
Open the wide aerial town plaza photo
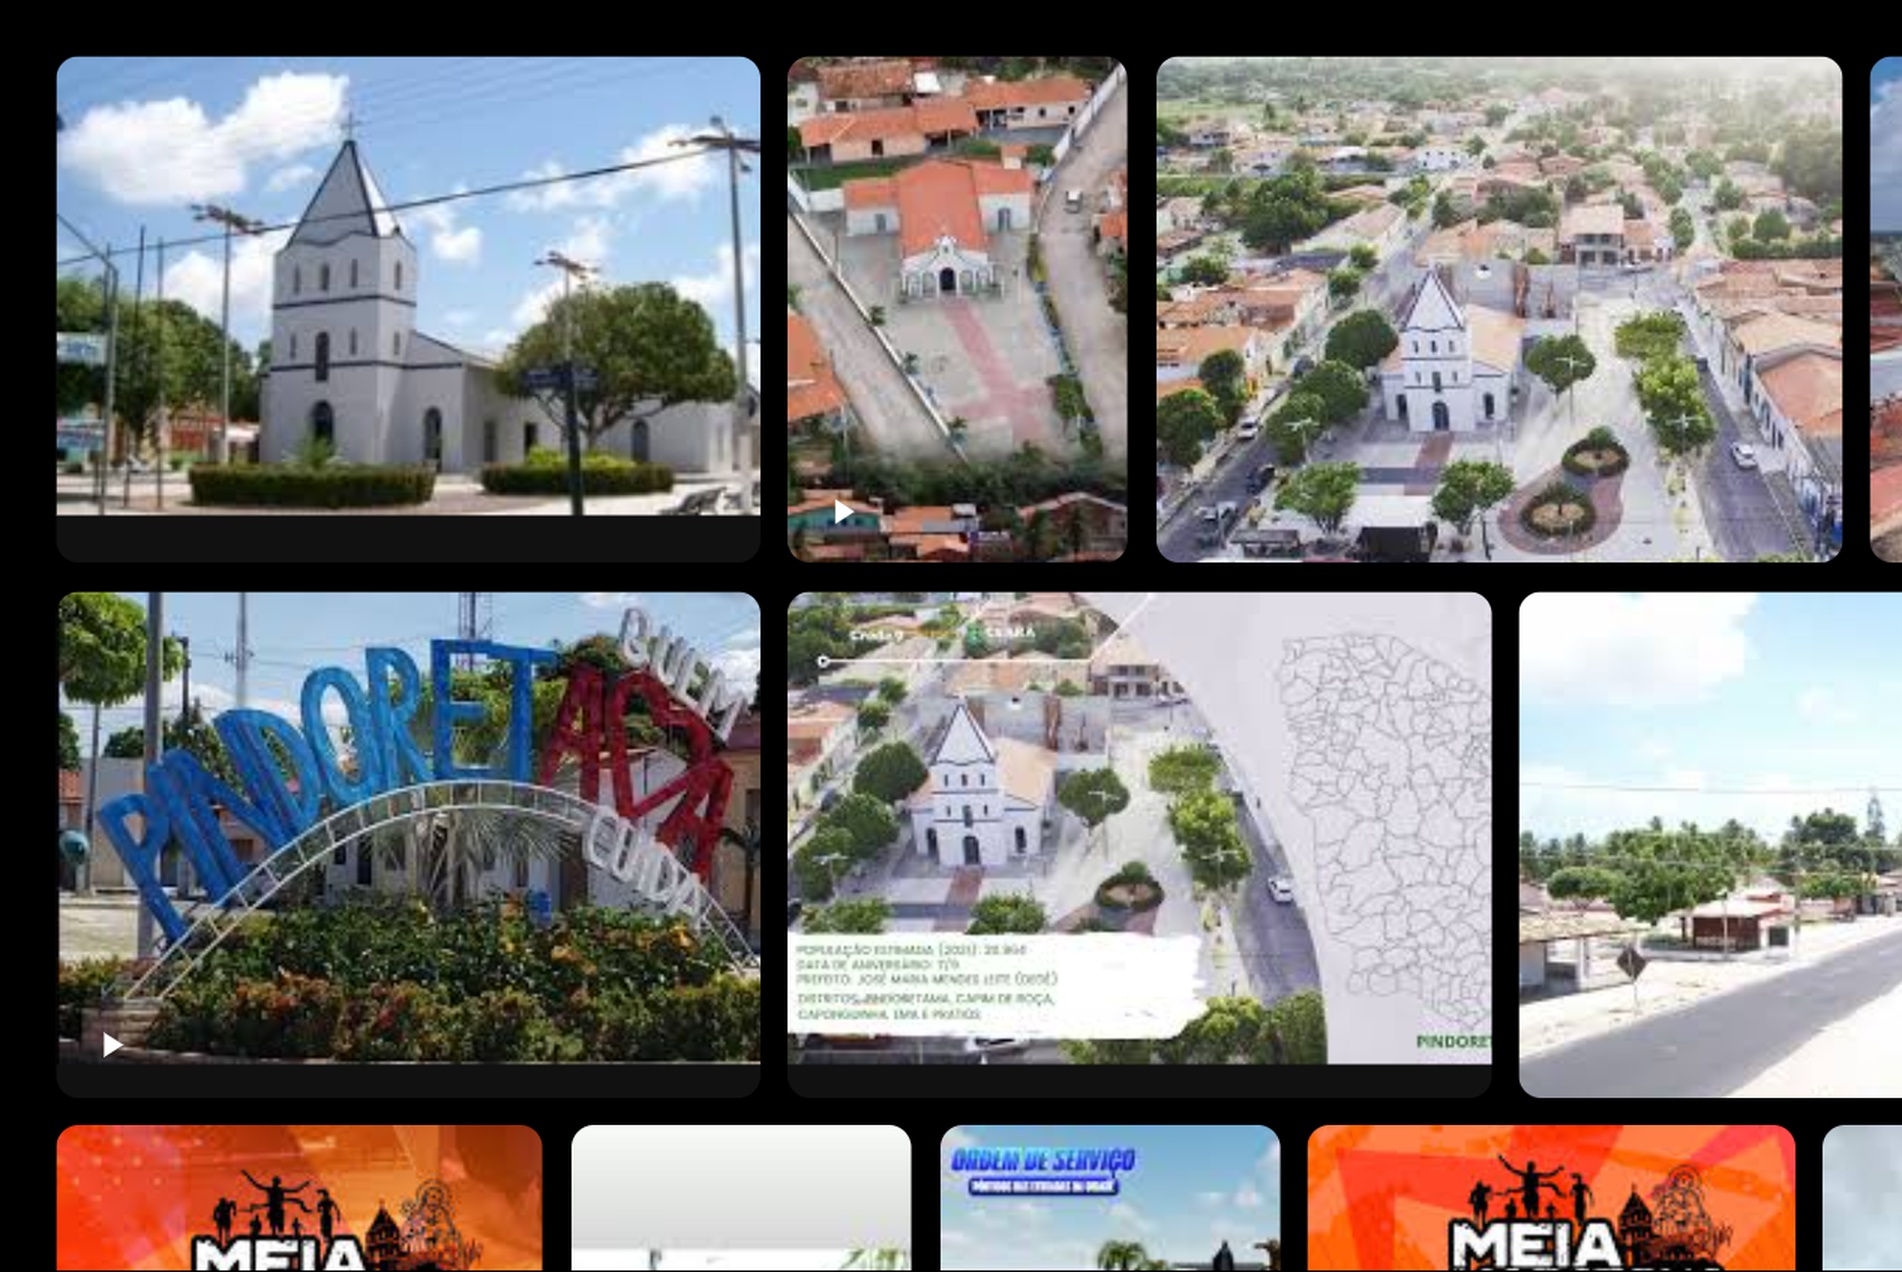click(1498, 308)
